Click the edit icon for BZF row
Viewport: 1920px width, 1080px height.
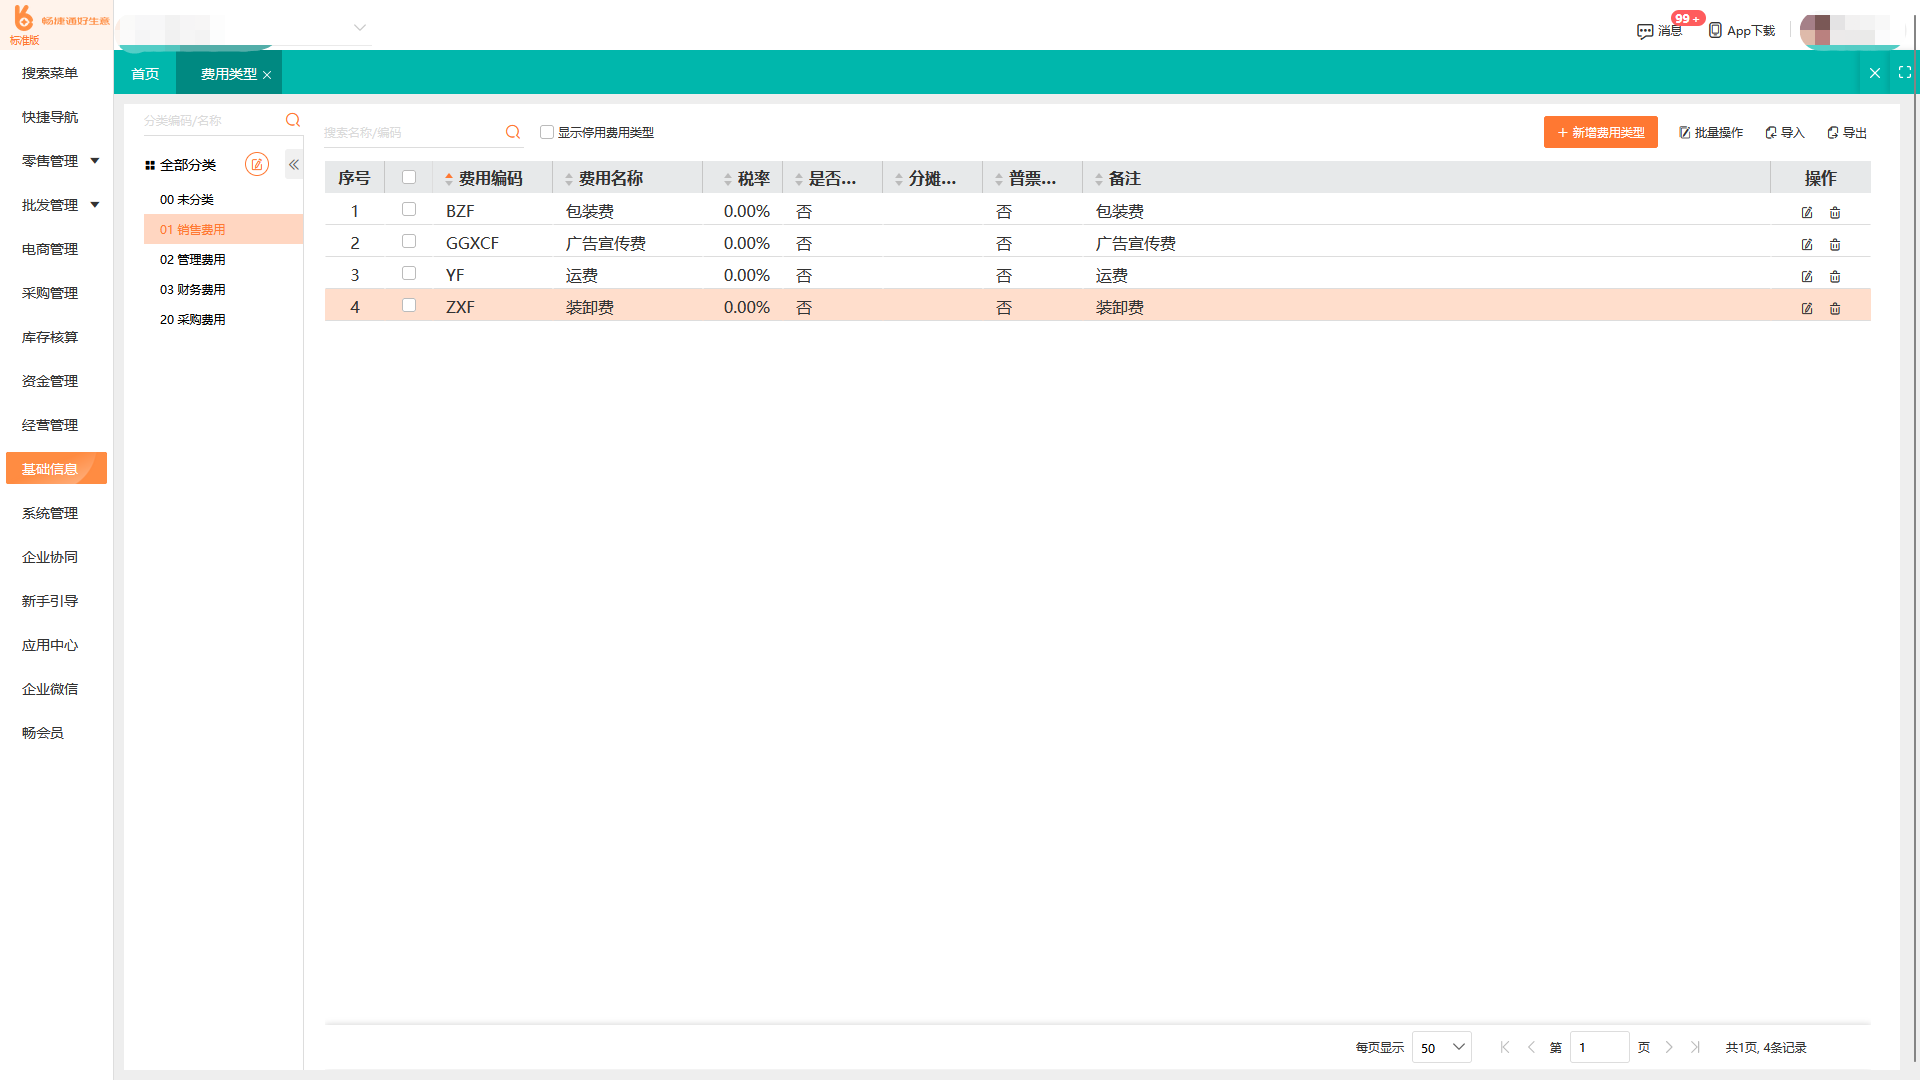[1807, 211]
